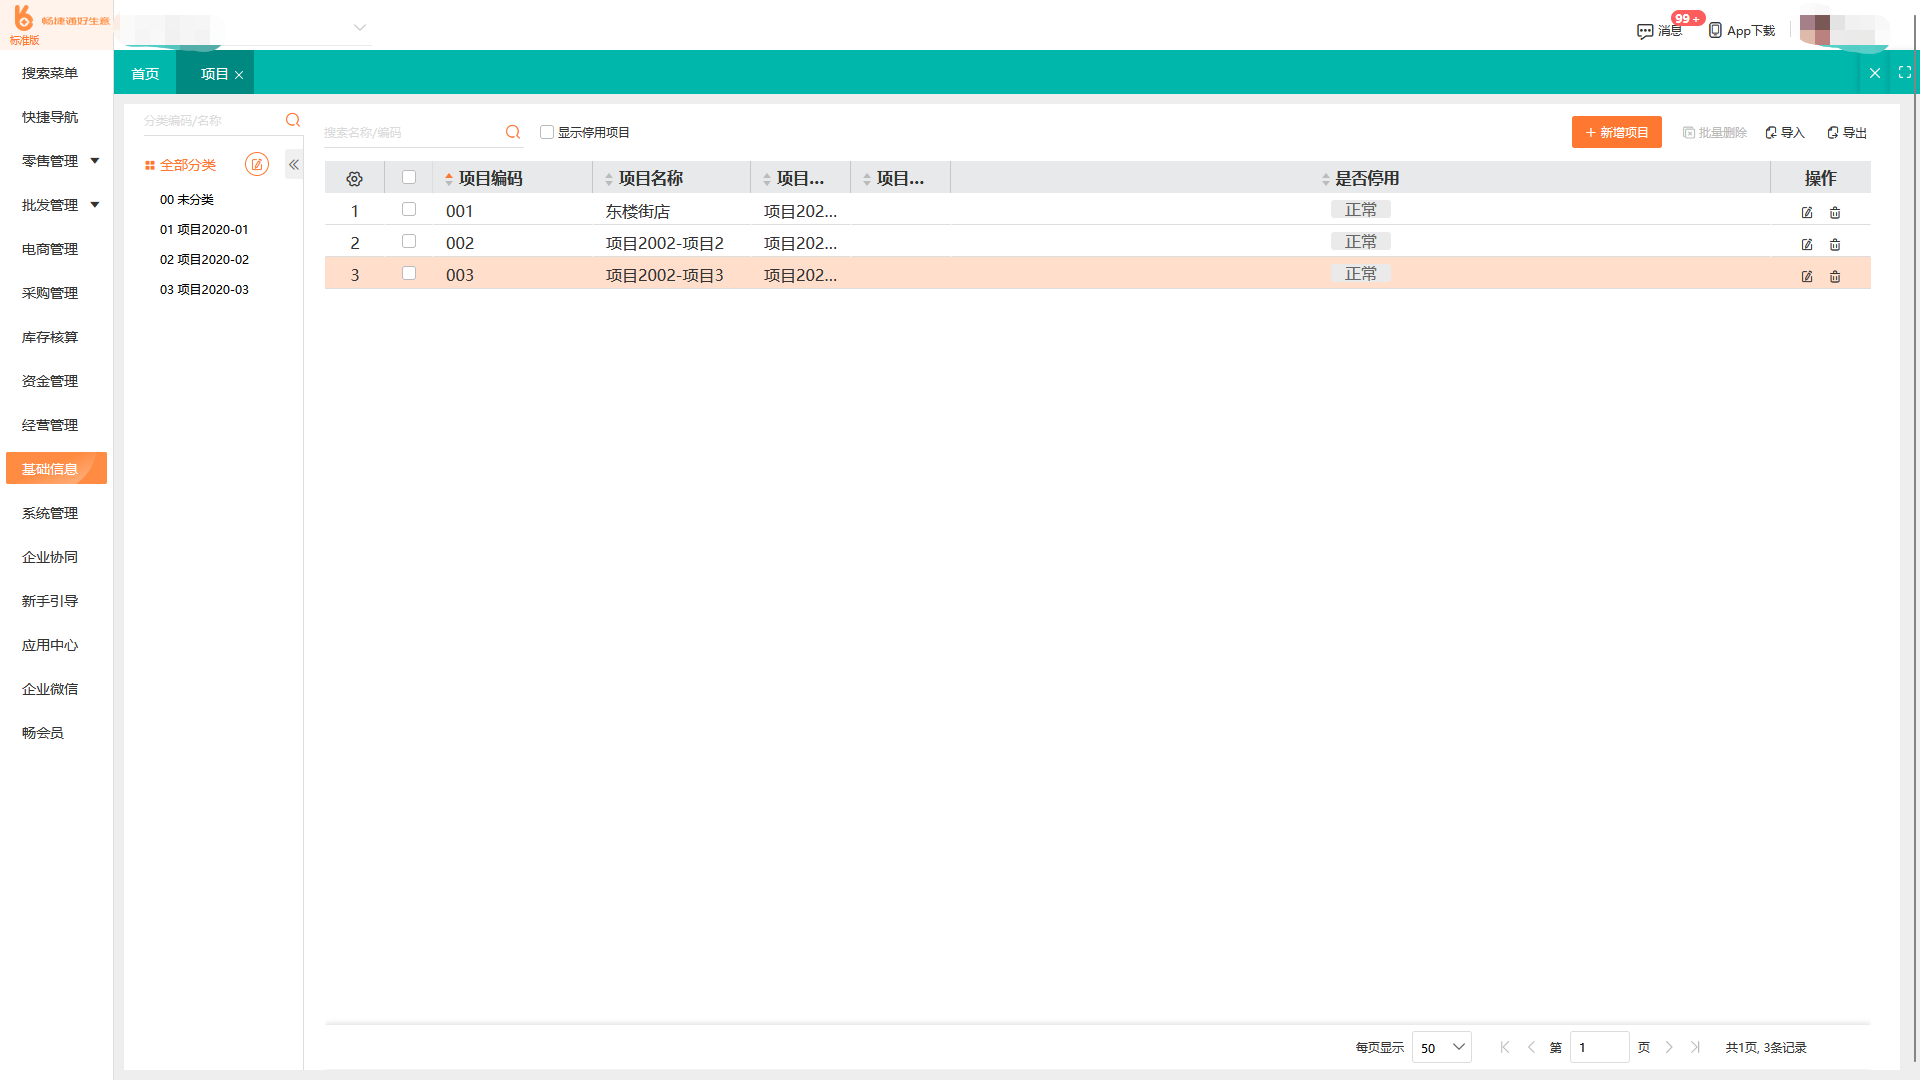Select the header row checkbox
The height and width of the screenshot is (1080, 1920).
pyautogui.click(x=409, y=178)
